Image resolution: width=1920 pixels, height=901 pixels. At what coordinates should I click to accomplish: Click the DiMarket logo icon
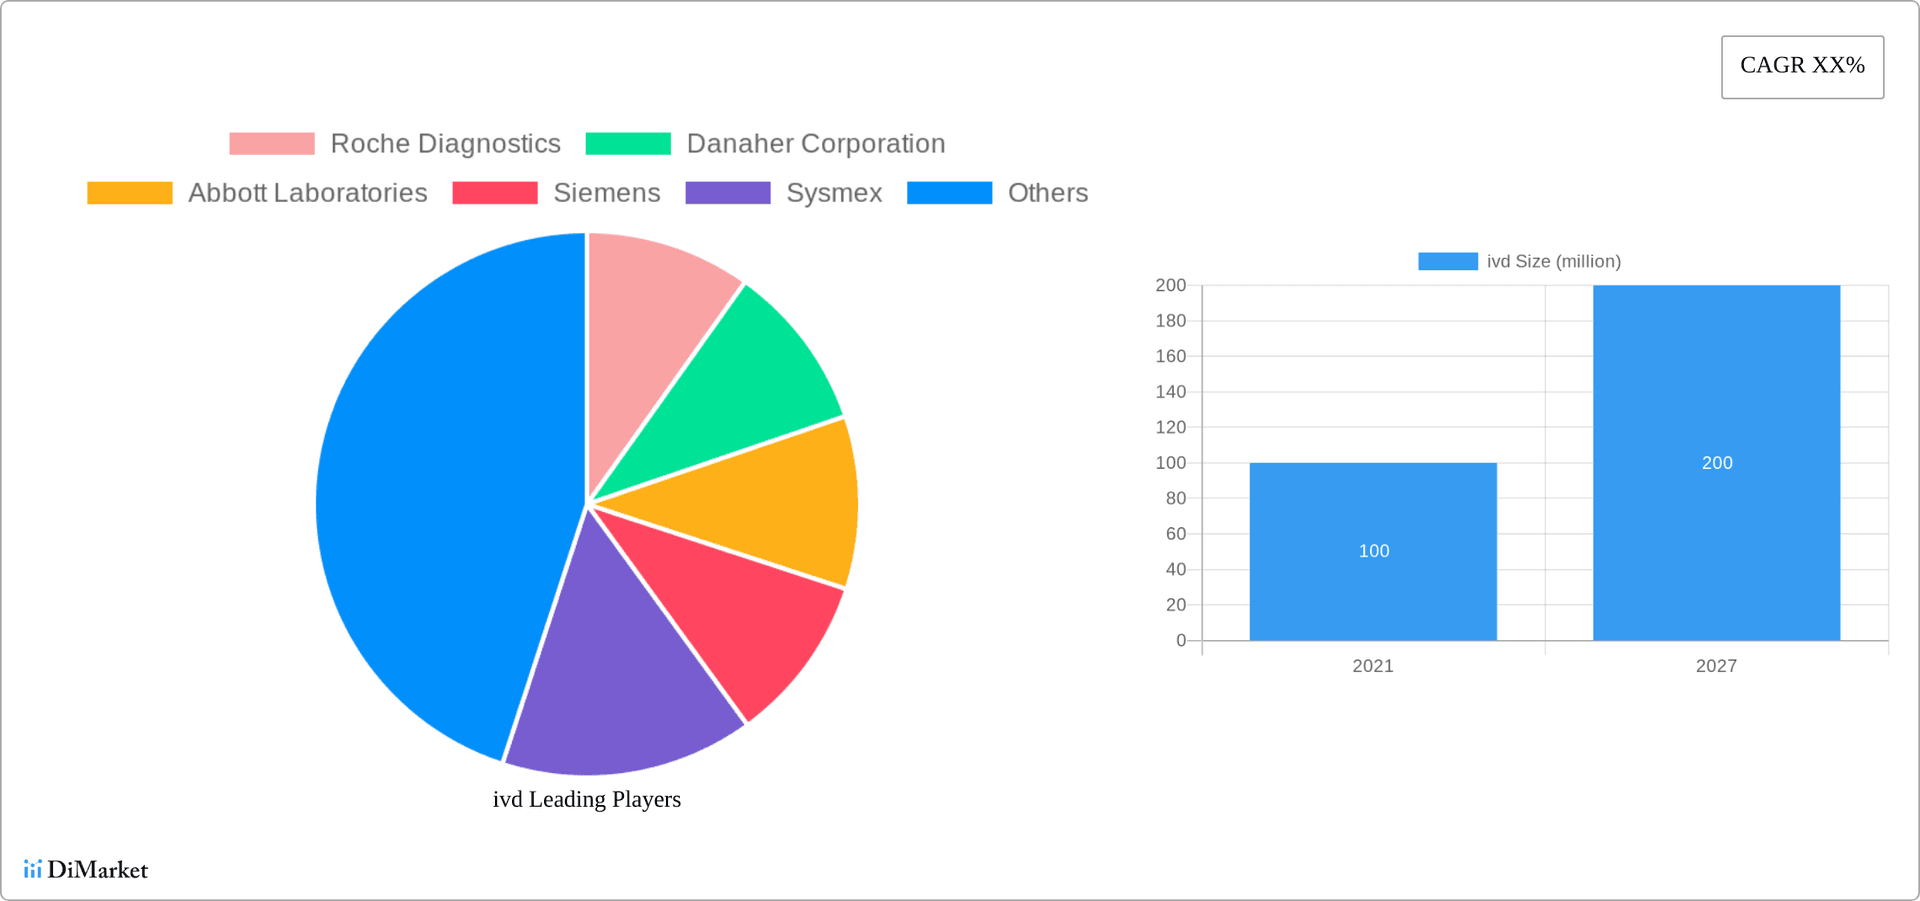pos(33,868)
